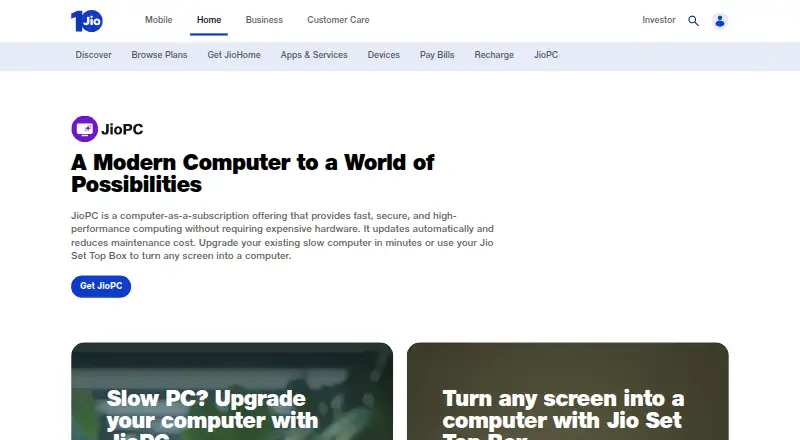Click the 'A Modern Computer to a World of Possibilities' heading

253,174
